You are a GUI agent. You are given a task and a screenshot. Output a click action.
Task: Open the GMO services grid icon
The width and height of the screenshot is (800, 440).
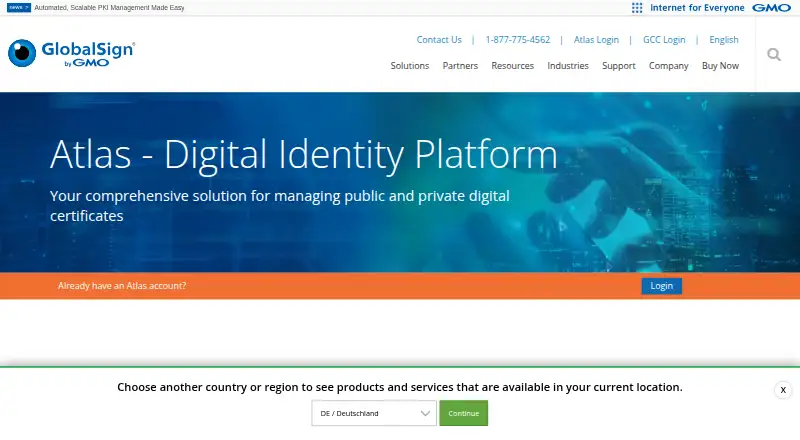[x=637, y=8]
